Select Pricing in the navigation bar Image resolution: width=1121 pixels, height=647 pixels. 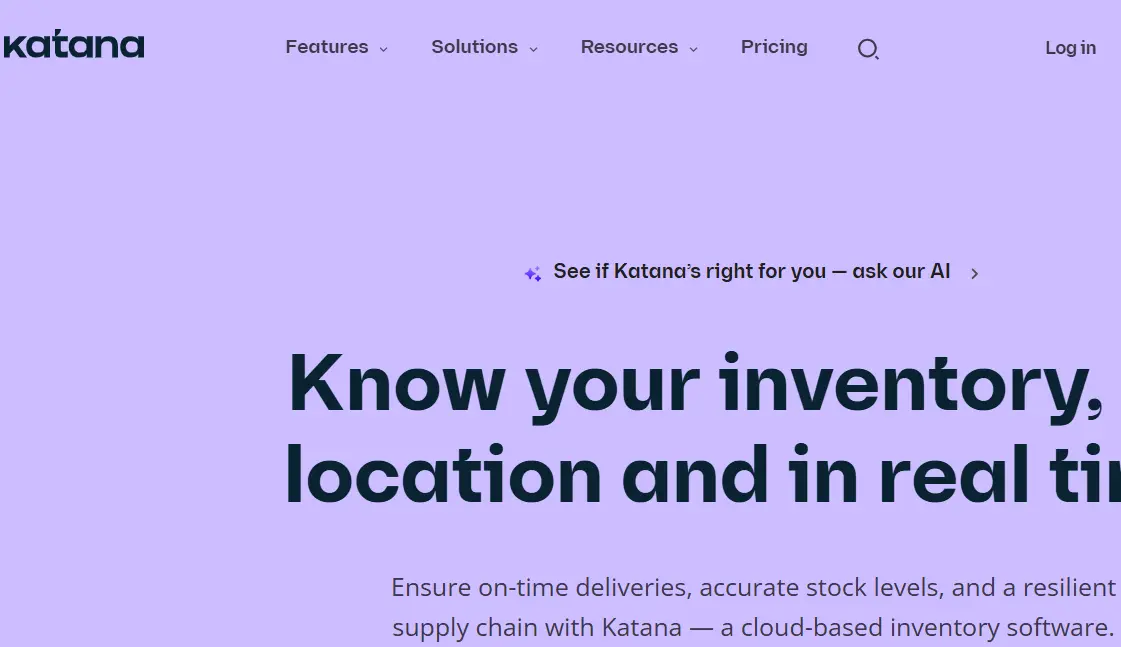point(774,47)
